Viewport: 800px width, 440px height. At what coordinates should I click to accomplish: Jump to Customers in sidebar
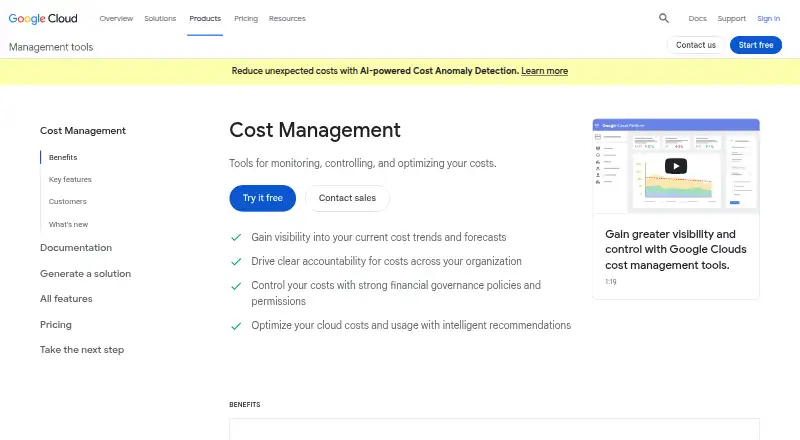[67, 202]
